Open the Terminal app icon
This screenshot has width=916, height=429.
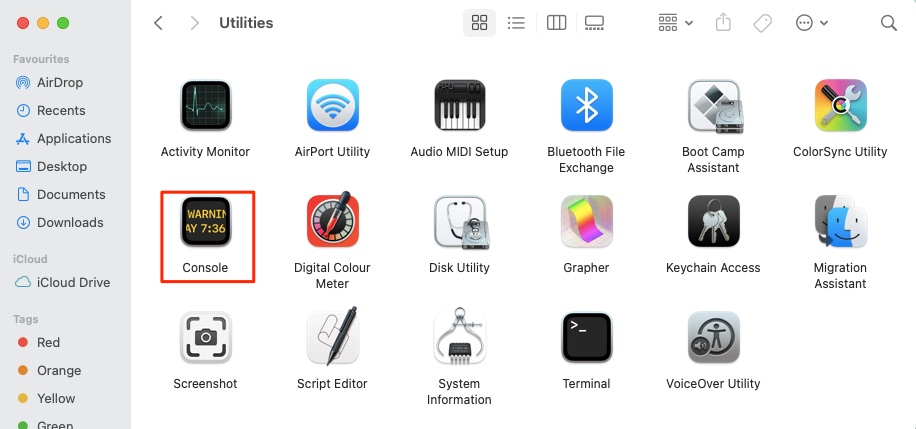pyautogui.click(x=587, y=337)
